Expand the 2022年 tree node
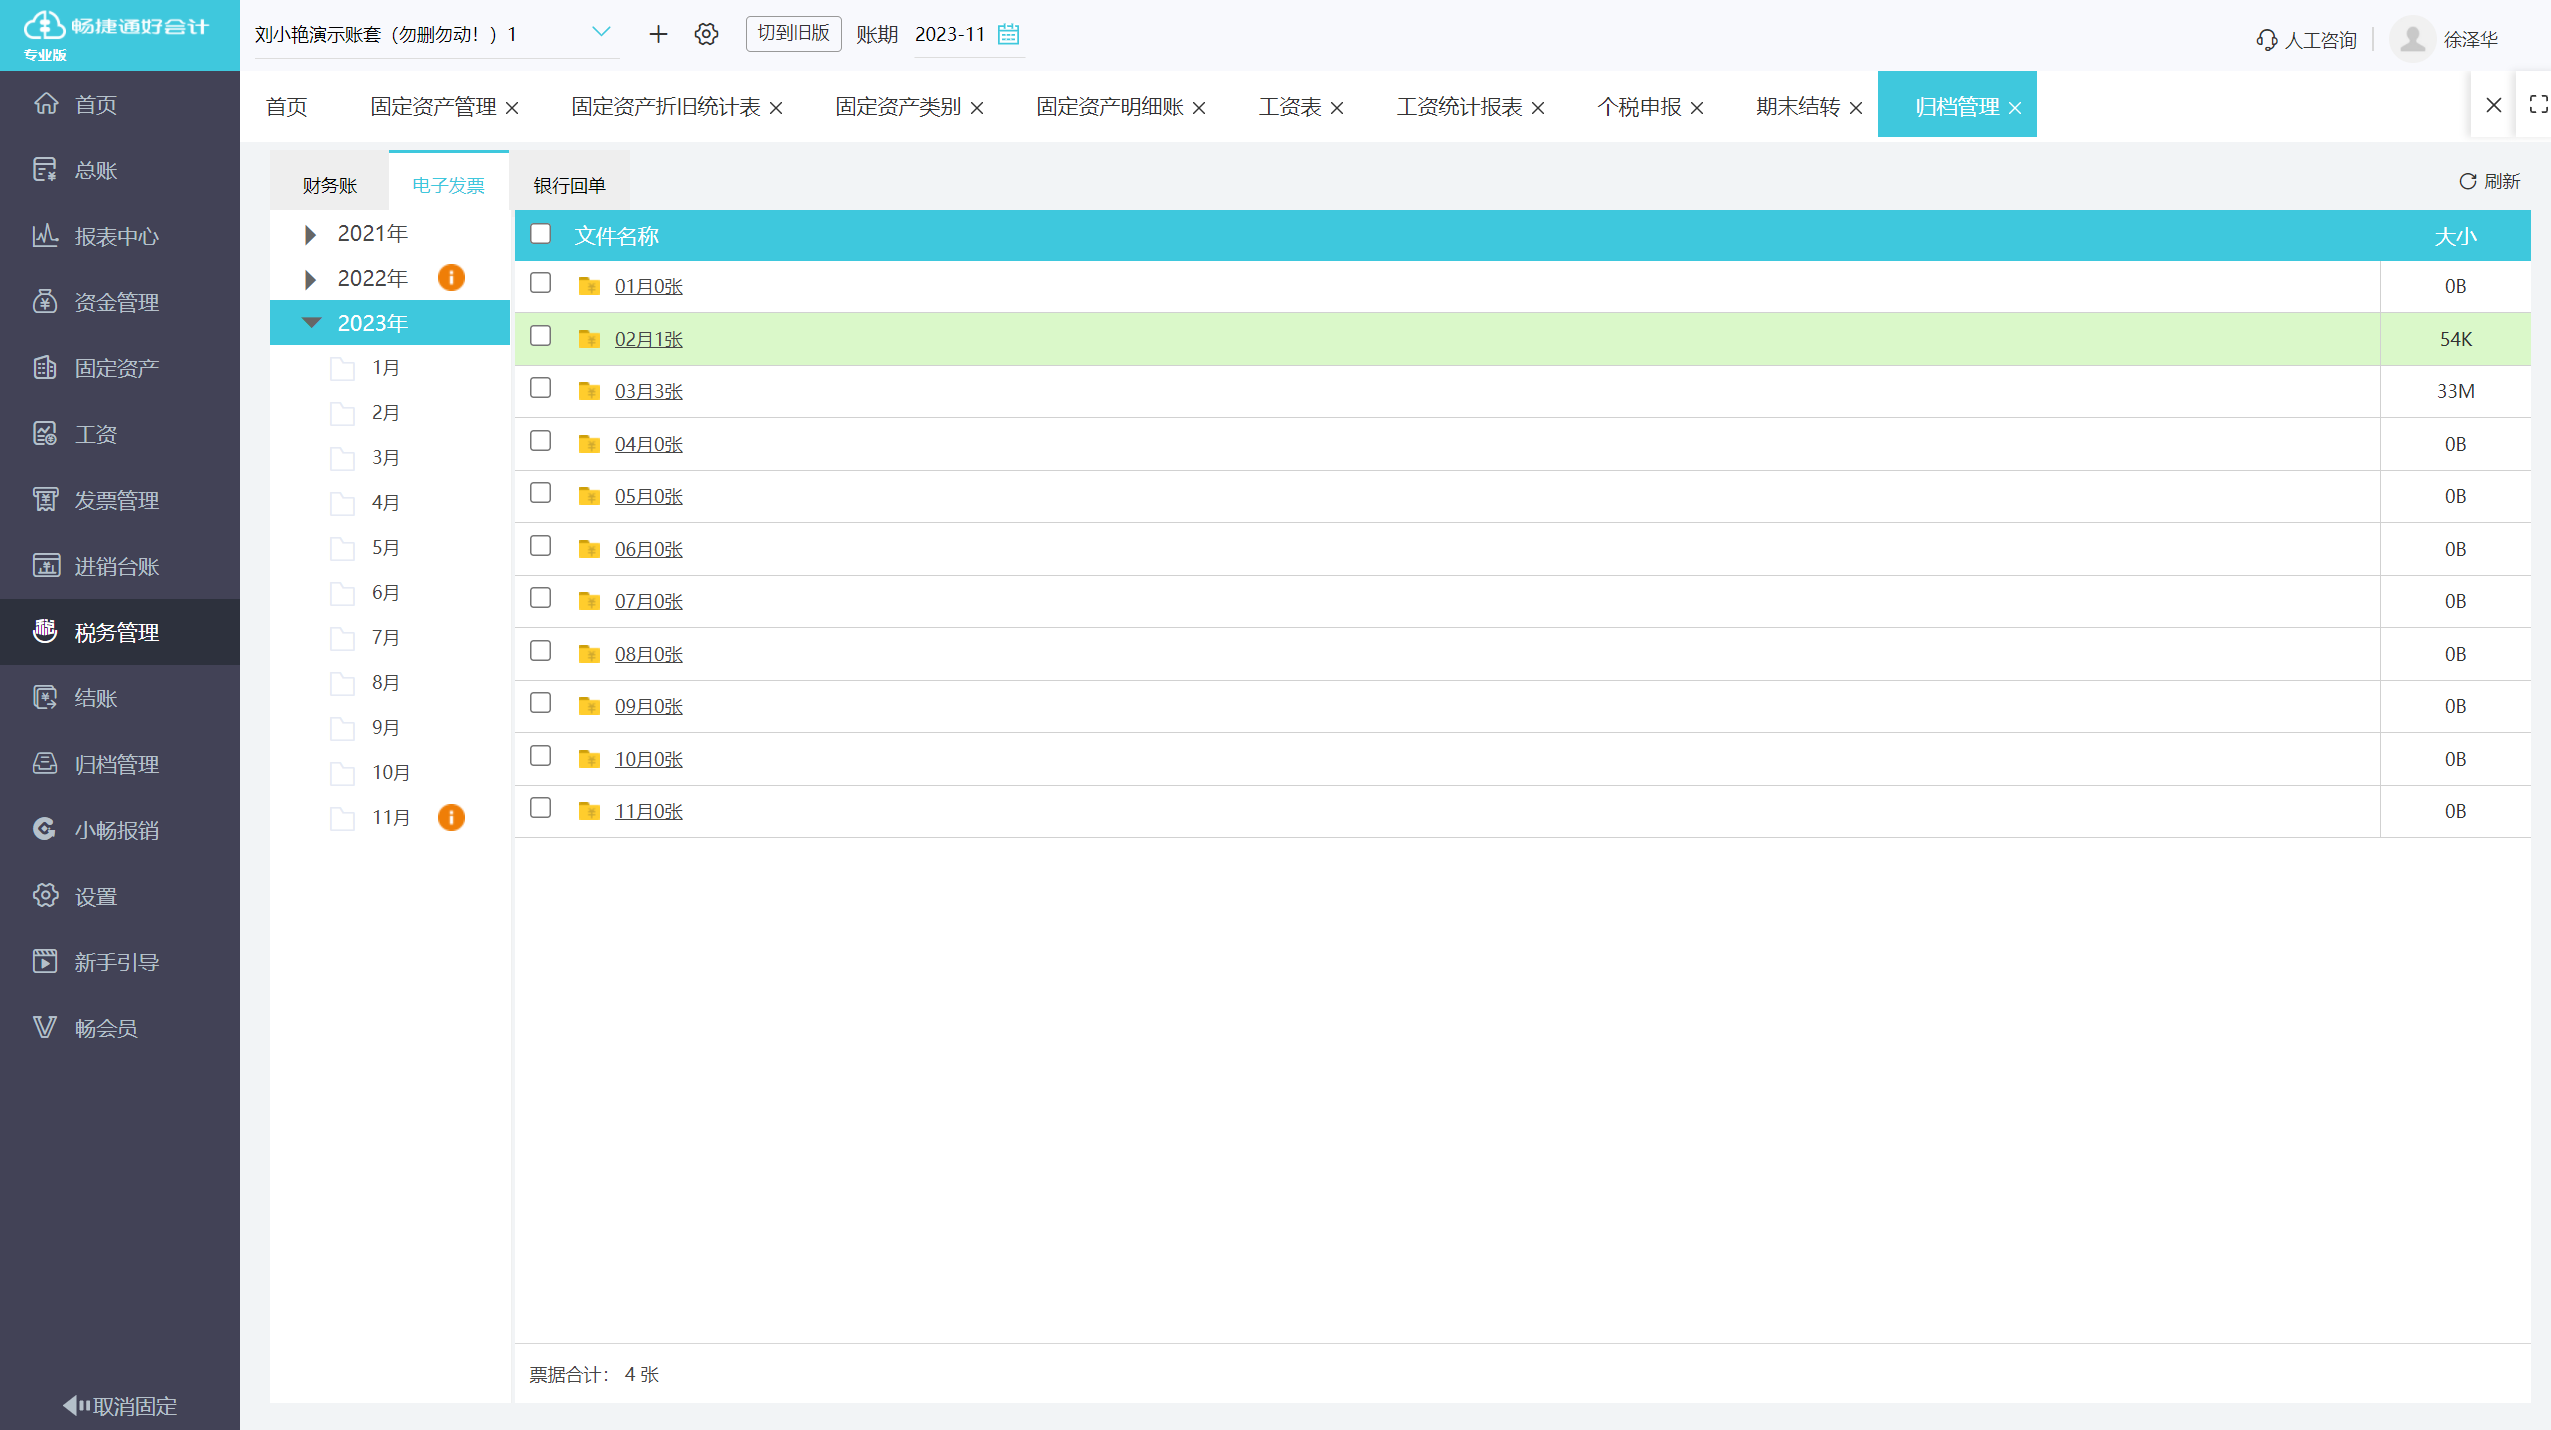The height and width of the screenshot is (1430, 2551). click(310, 277)
